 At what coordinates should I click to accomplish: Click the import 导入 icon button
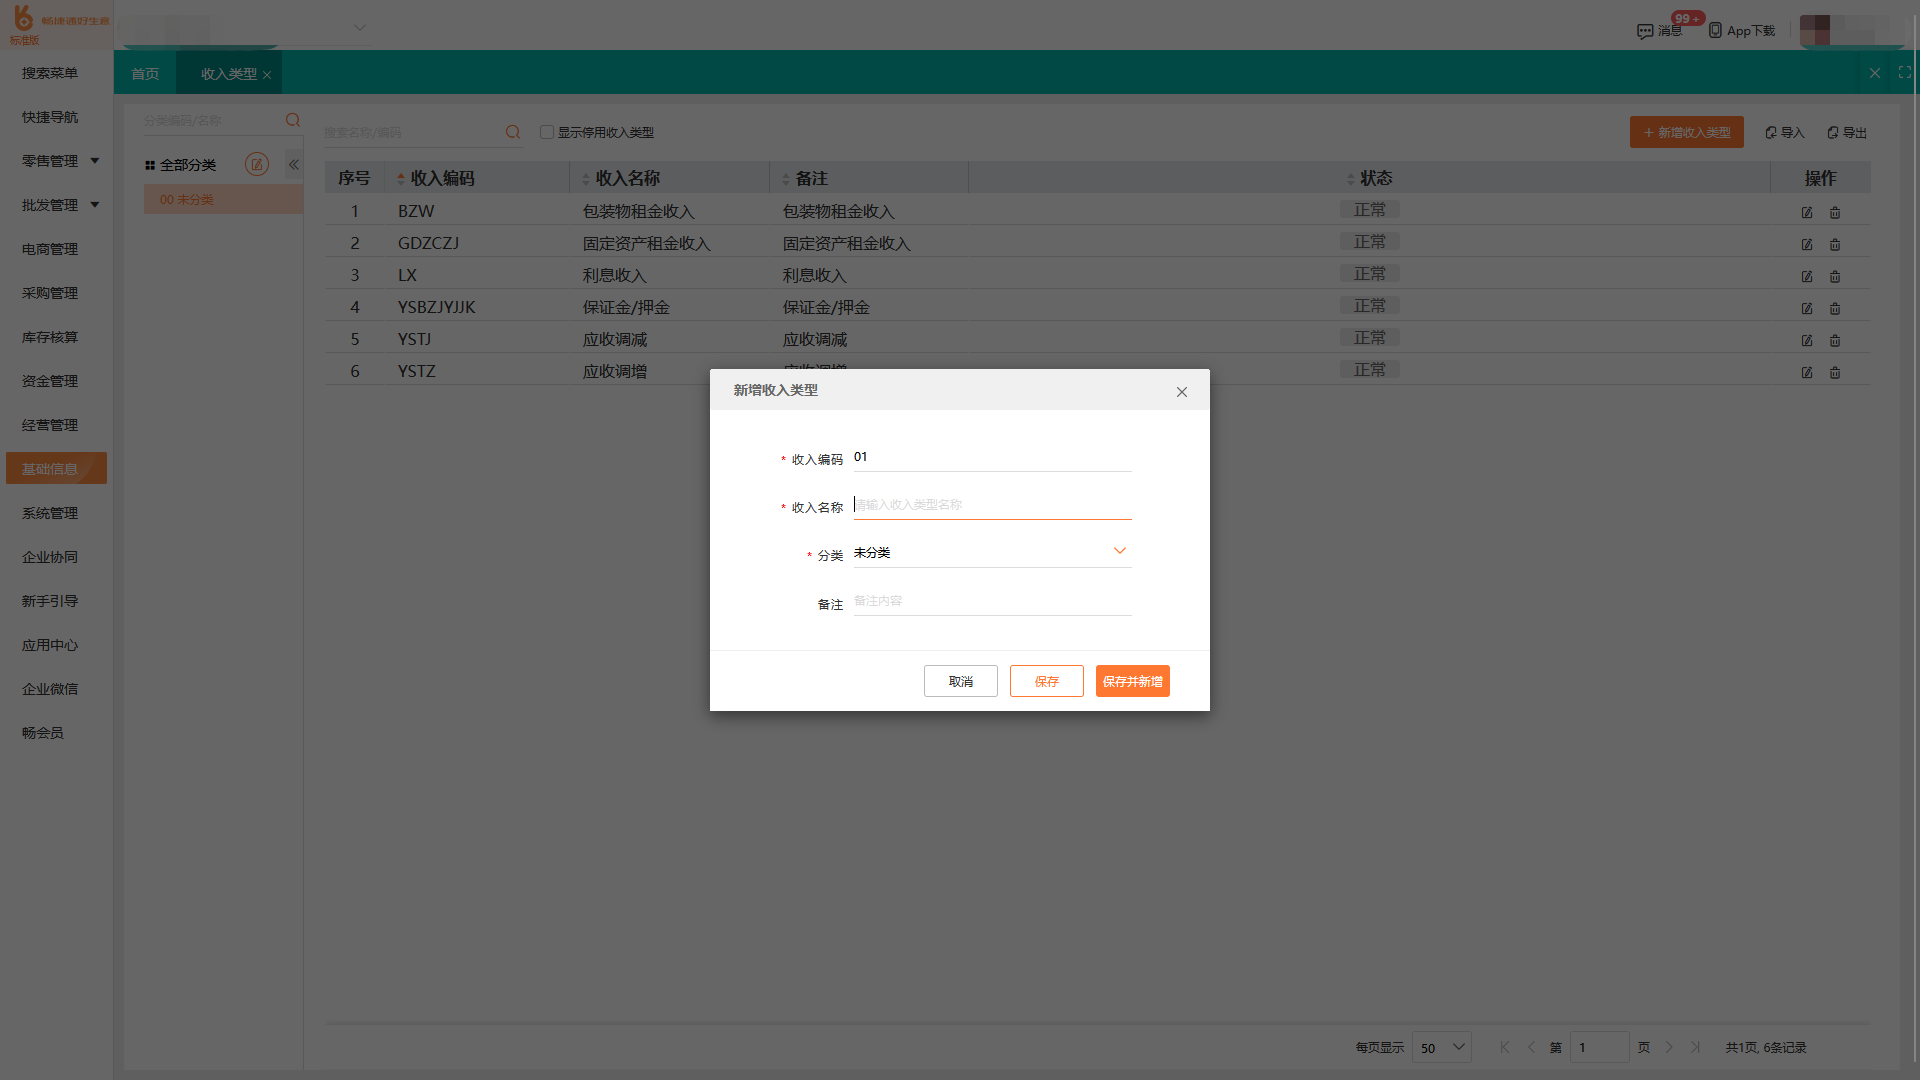pos(1783,132)
